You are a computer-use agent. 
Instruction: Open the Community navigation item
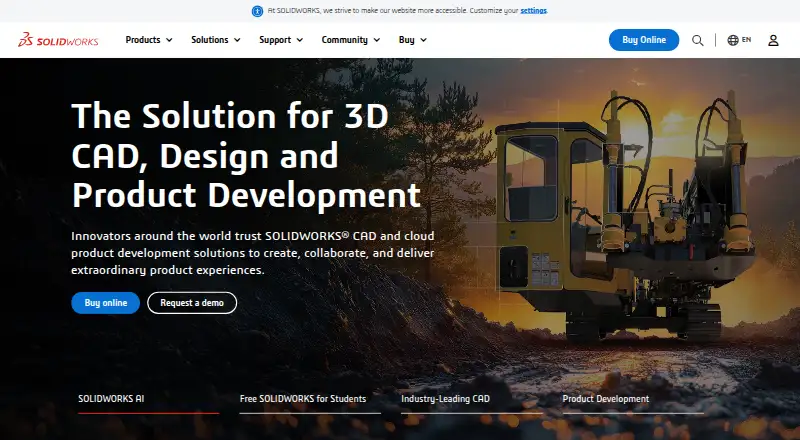coord(344,40)
